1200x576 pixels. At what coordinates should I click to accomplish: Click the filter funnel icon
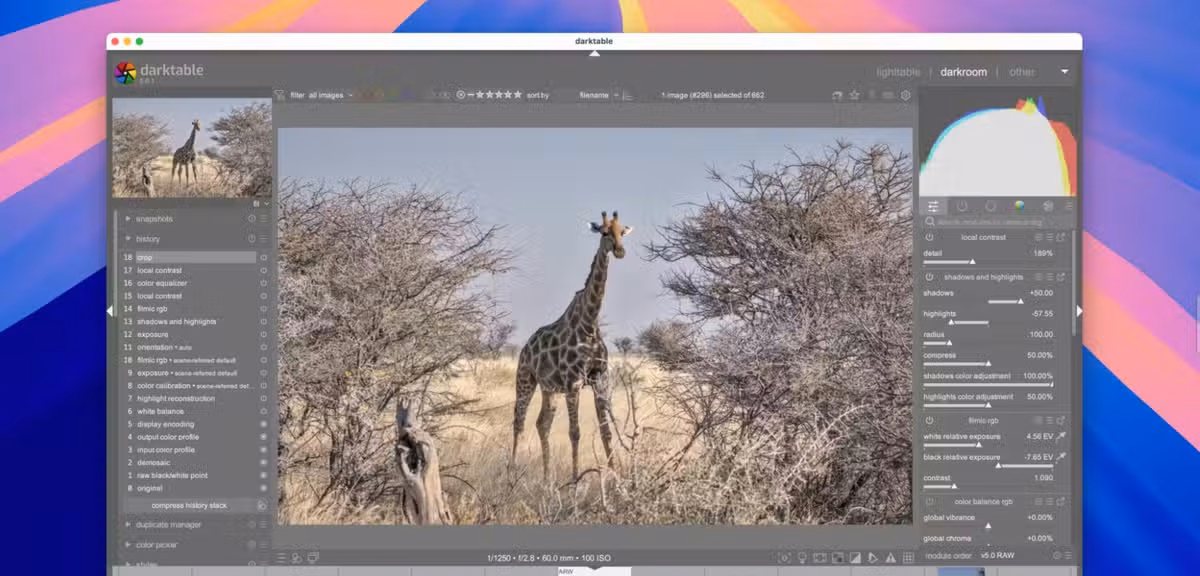coord(280,95)
